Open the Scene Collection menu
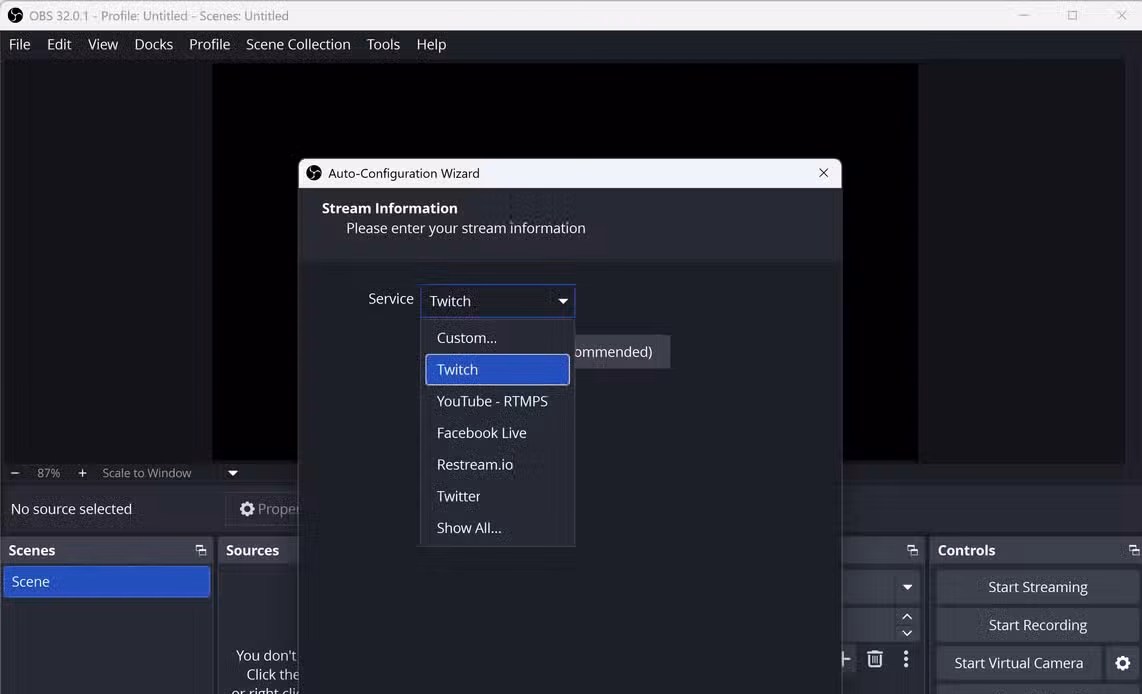This screenshot has height=694, width=1142. click(298, 44)
